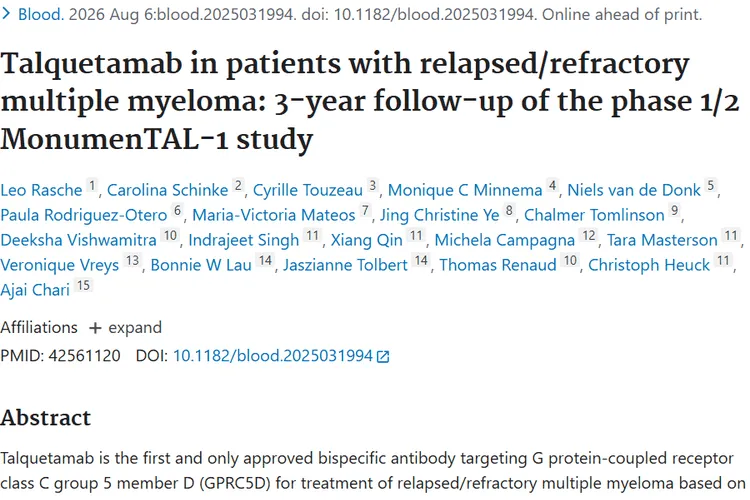750x500 pixels.
Task: Select author Carolina Schinke
Action: 167,190
